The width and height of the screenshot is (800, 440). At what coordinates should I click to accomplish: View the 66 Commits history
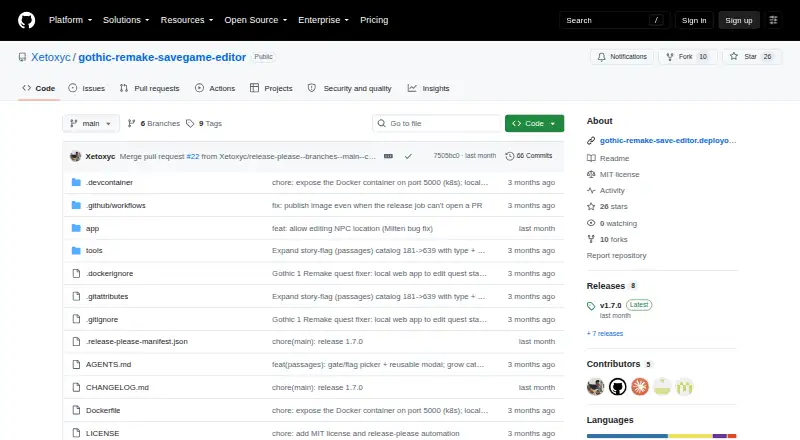click(x=529, y=156)
